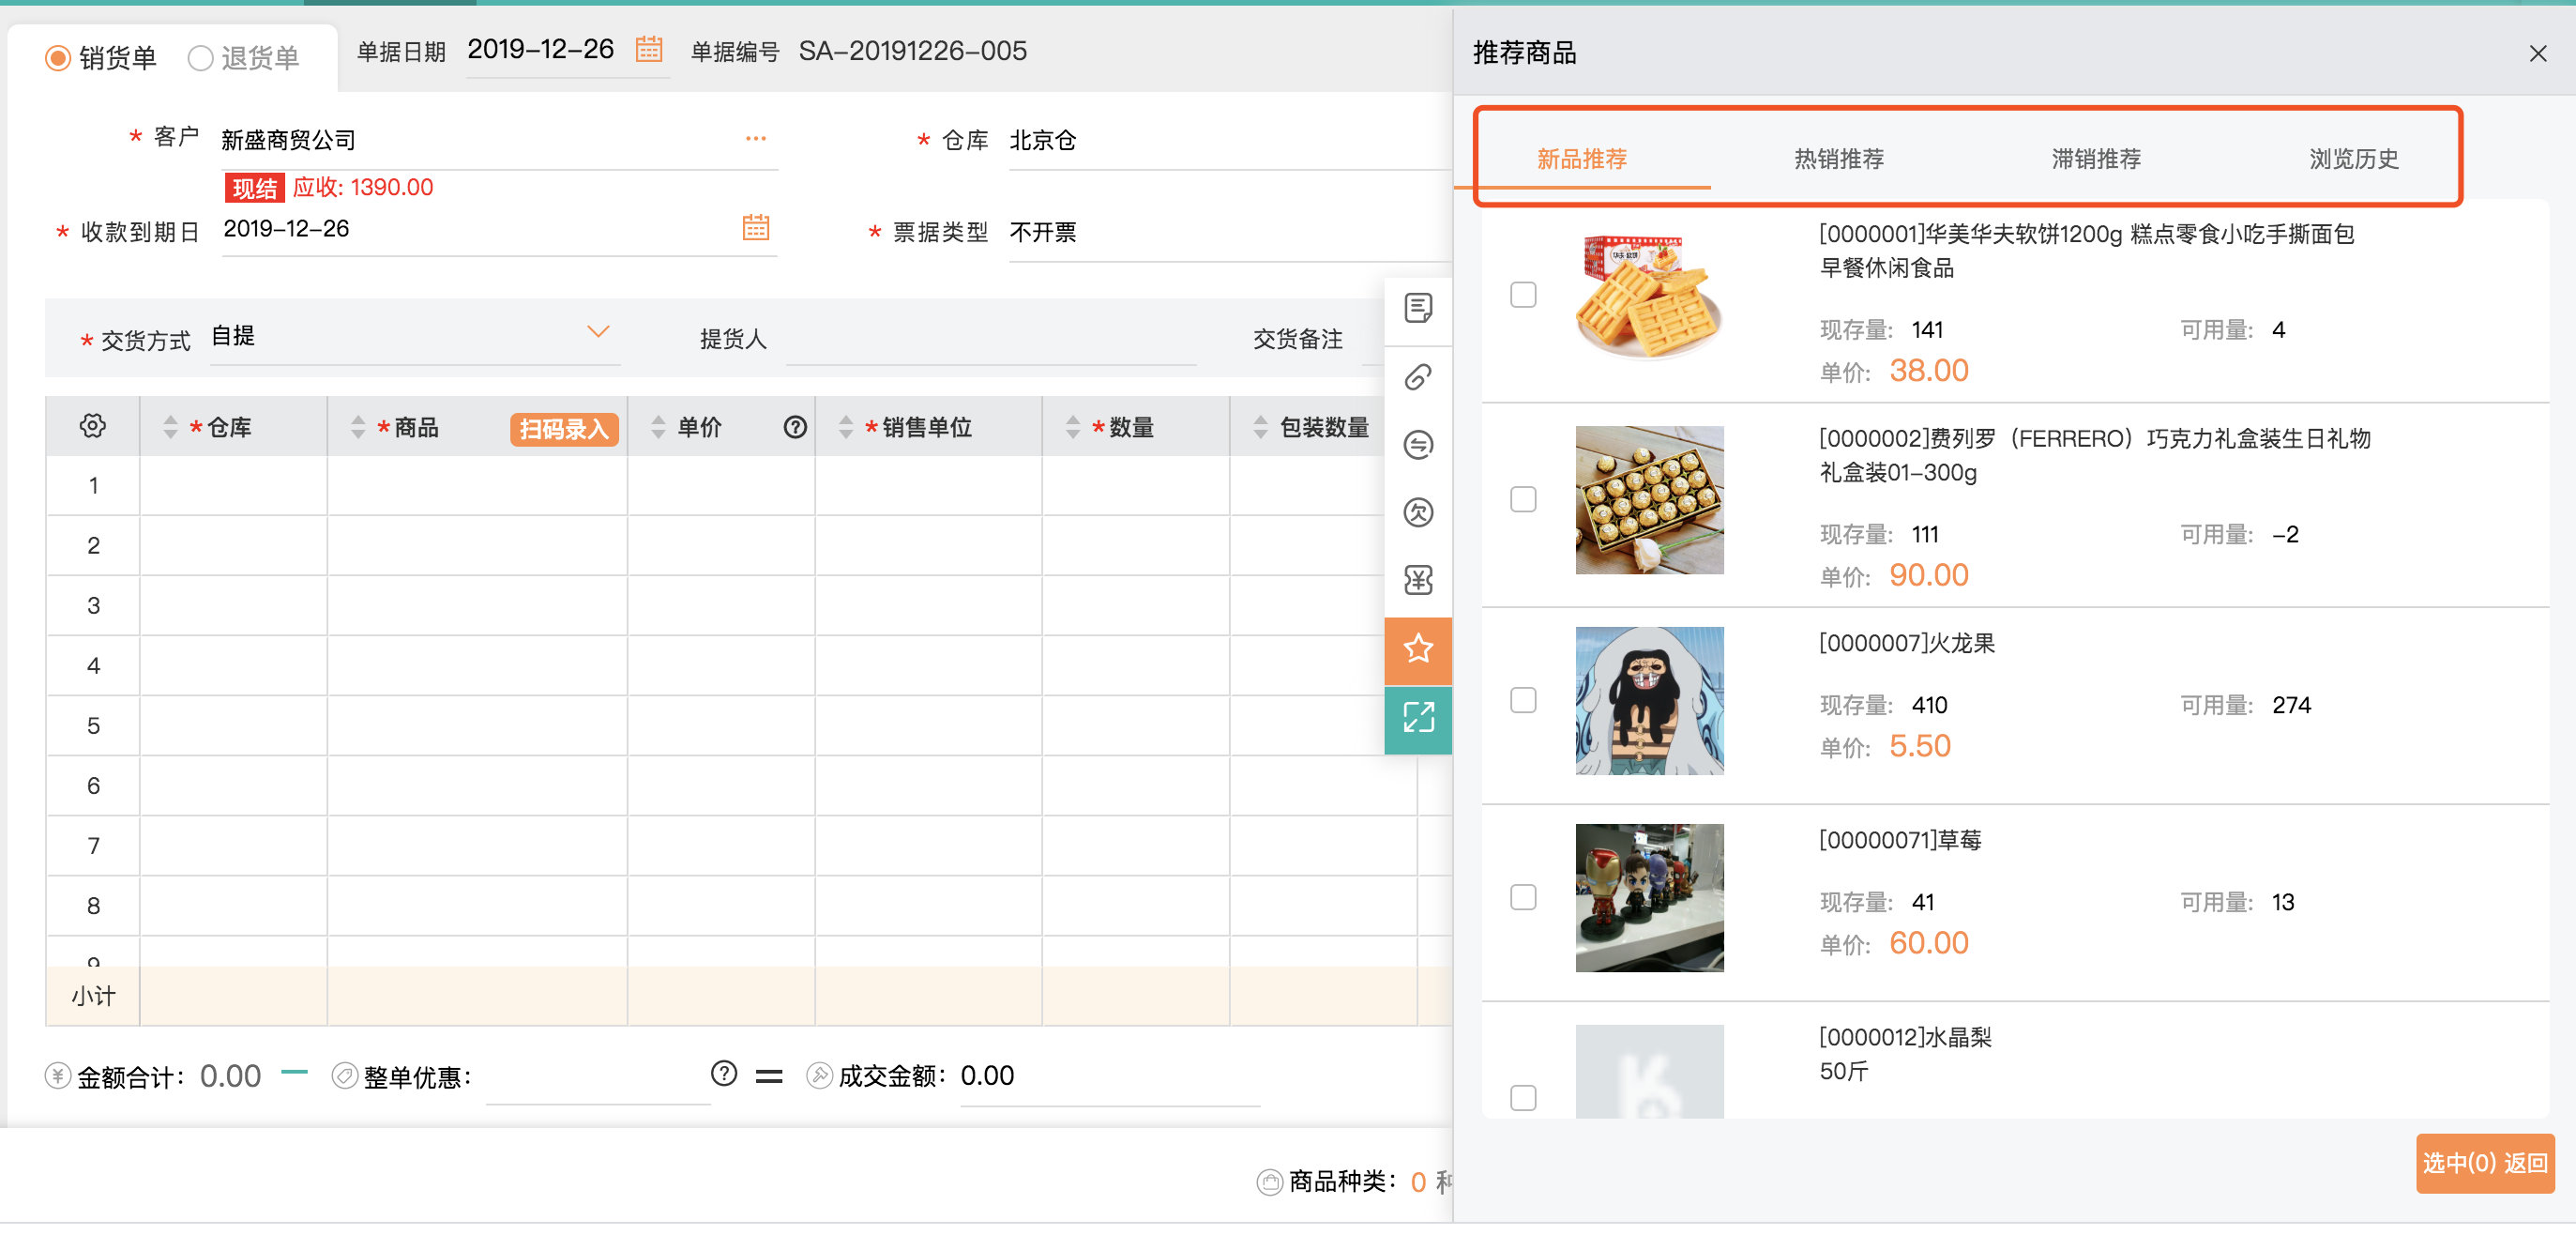Click on 华美华夫软饼 product thumbnail

[x=1648, y=301]
